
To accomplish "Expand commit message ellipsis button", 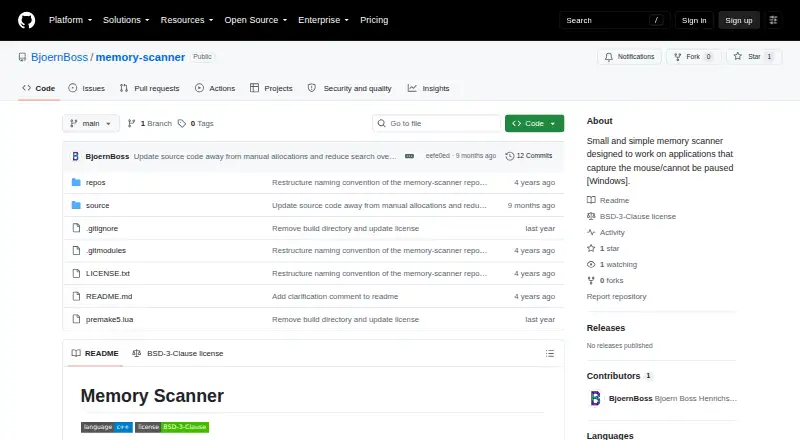I will (409, 156).
